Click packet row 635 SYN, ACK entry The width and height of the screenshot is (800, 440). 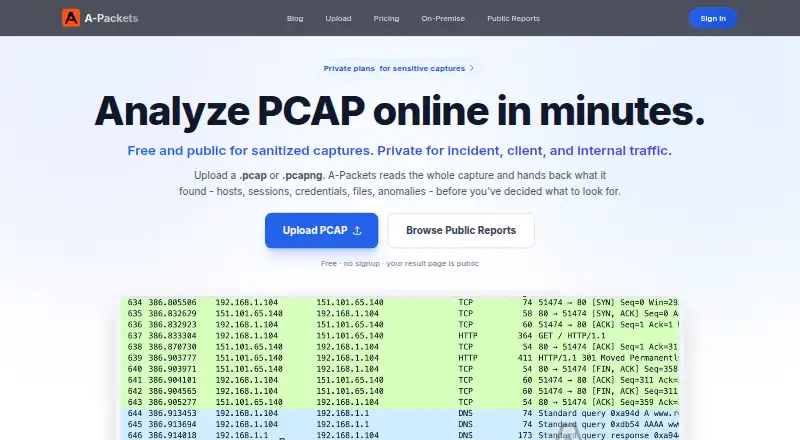[x=400, y=313]
